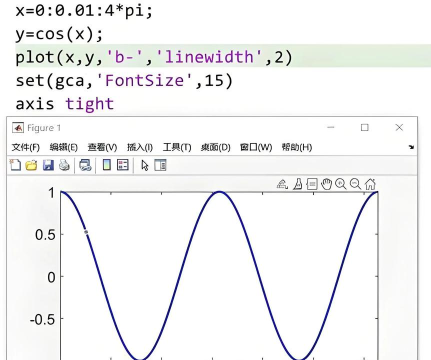Click the word 'axis' in the last code line
Viewport: 431px width, 360px height.
[35, 104]
